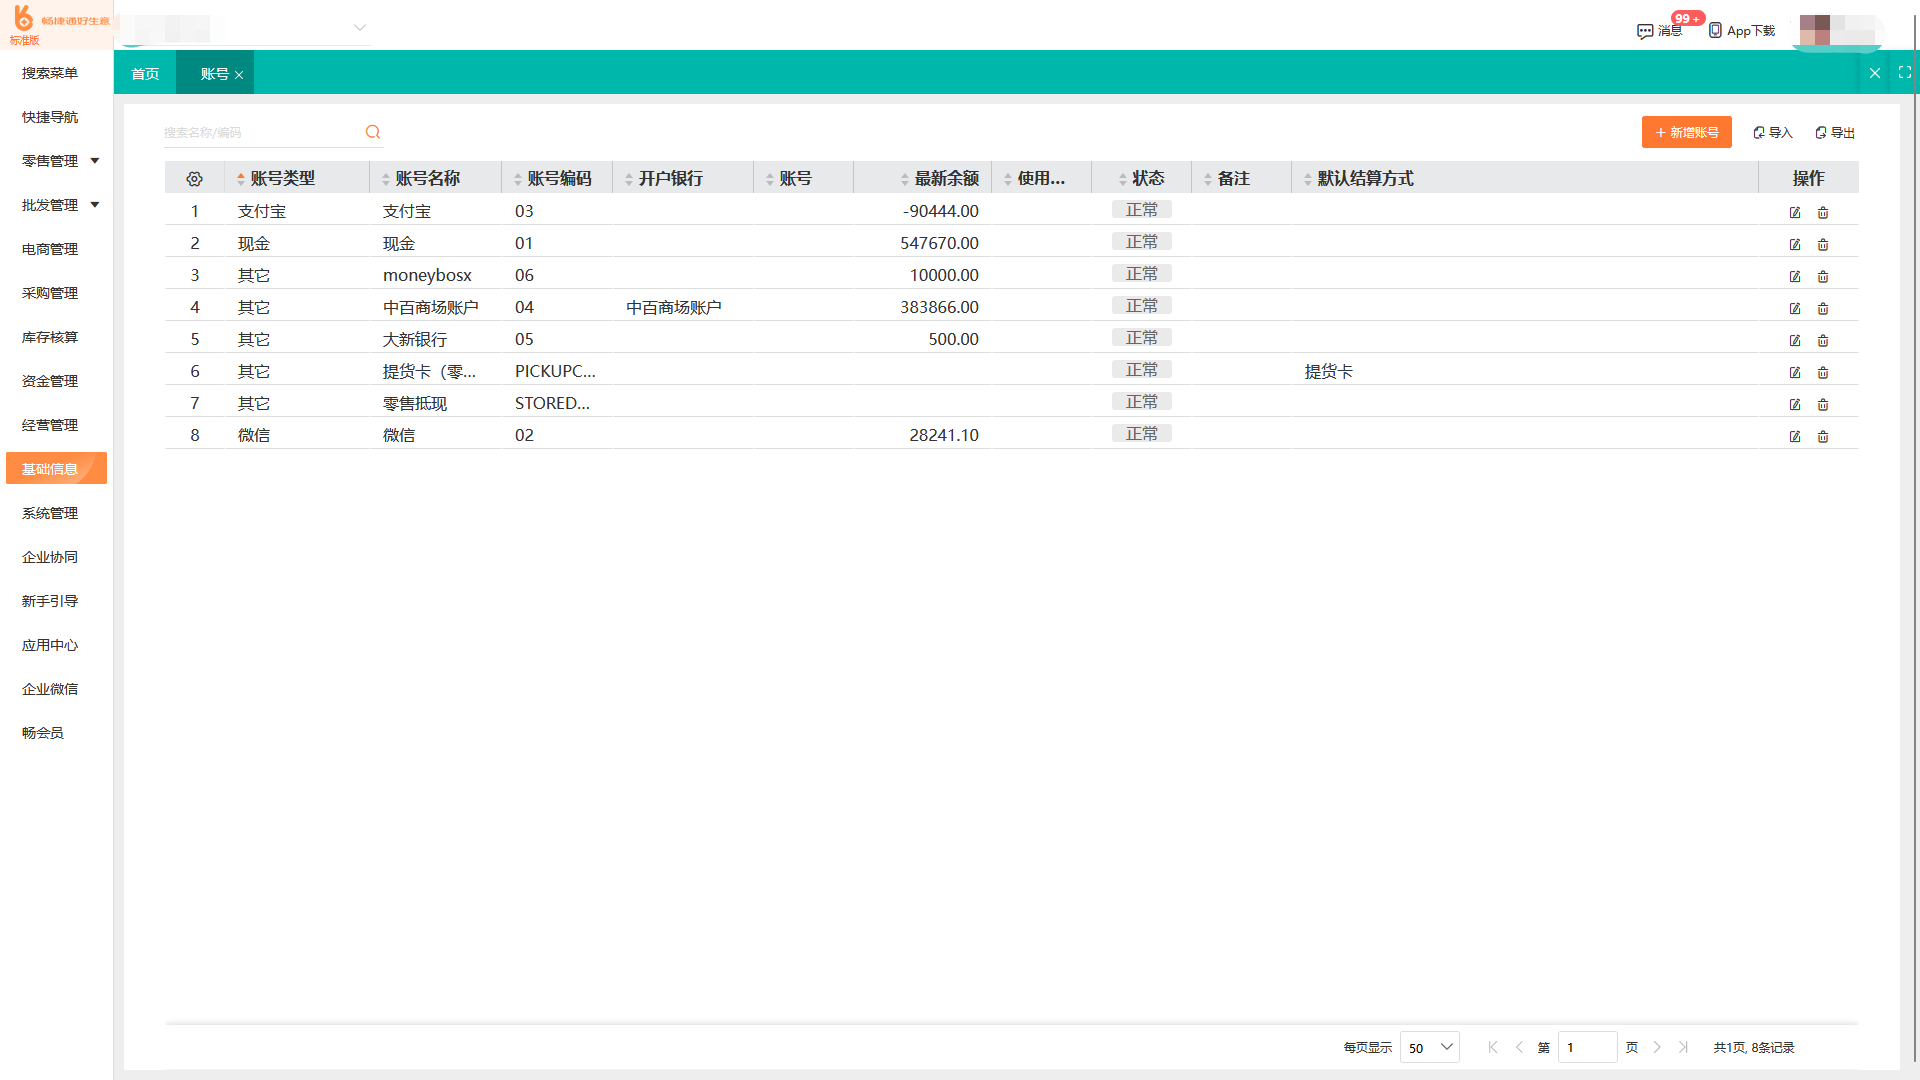Screen dimensions: 1920x1080
Task: Click the search magnifier icon
Action: (373, 131)
